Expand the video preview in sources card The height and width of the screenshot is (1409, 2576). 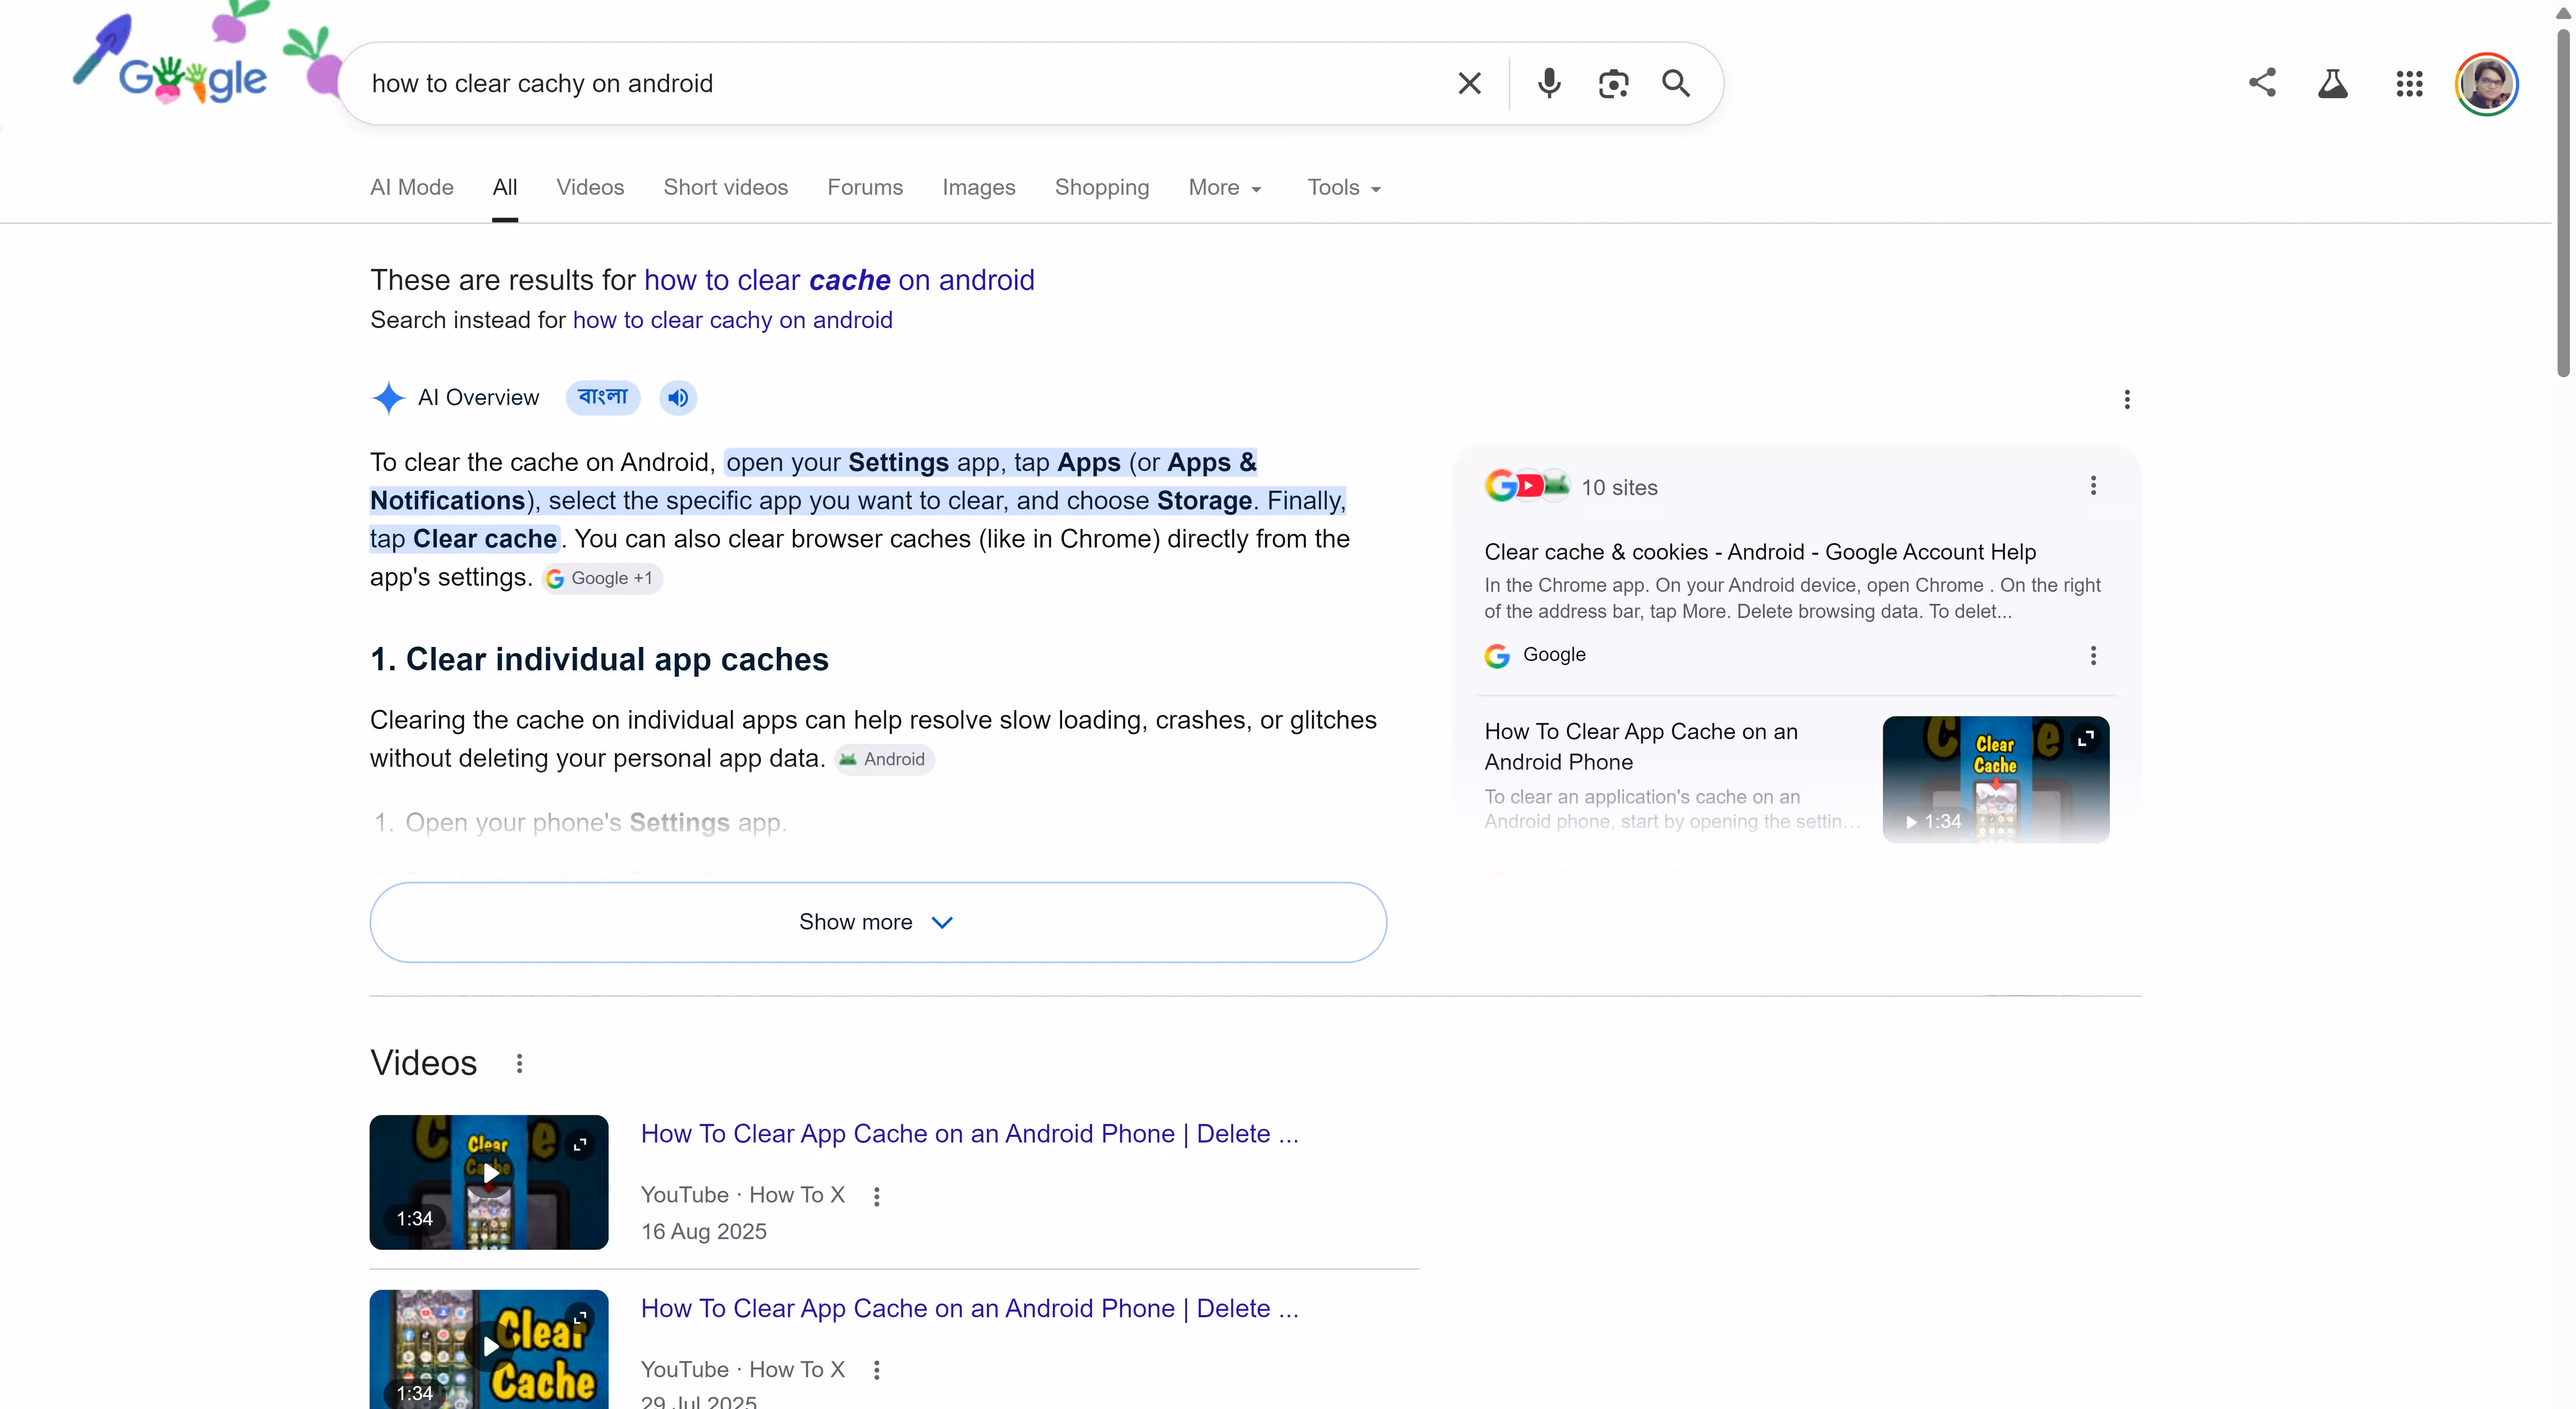(2086, 739)
